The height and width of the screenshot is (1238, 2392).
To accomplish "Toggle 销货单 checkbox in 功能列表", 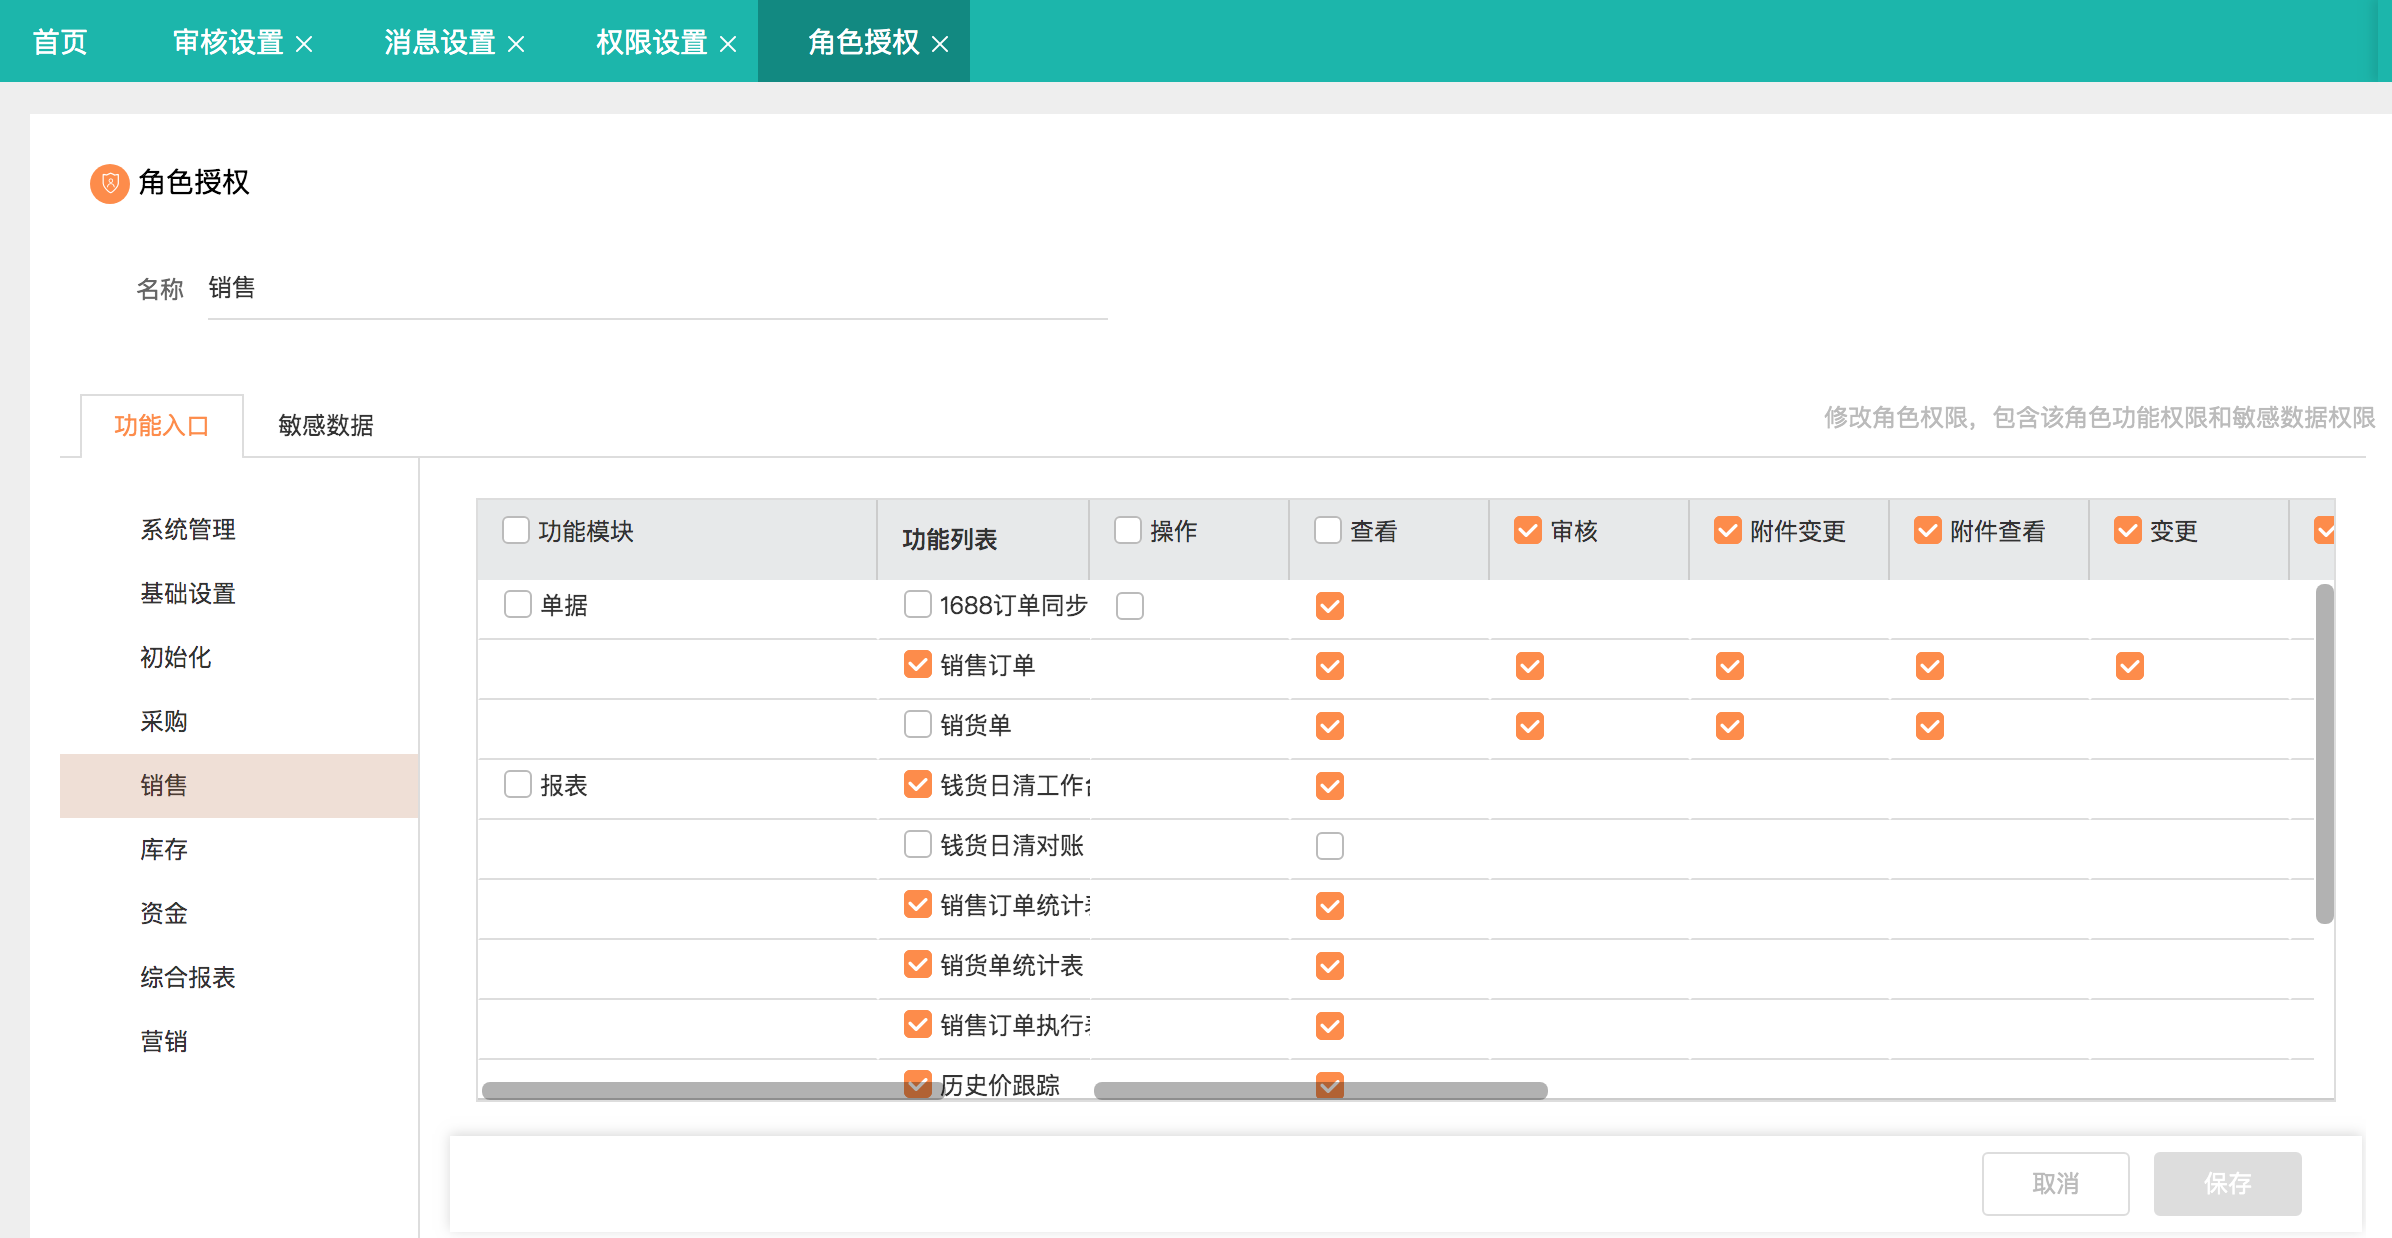I will (916, 725).
